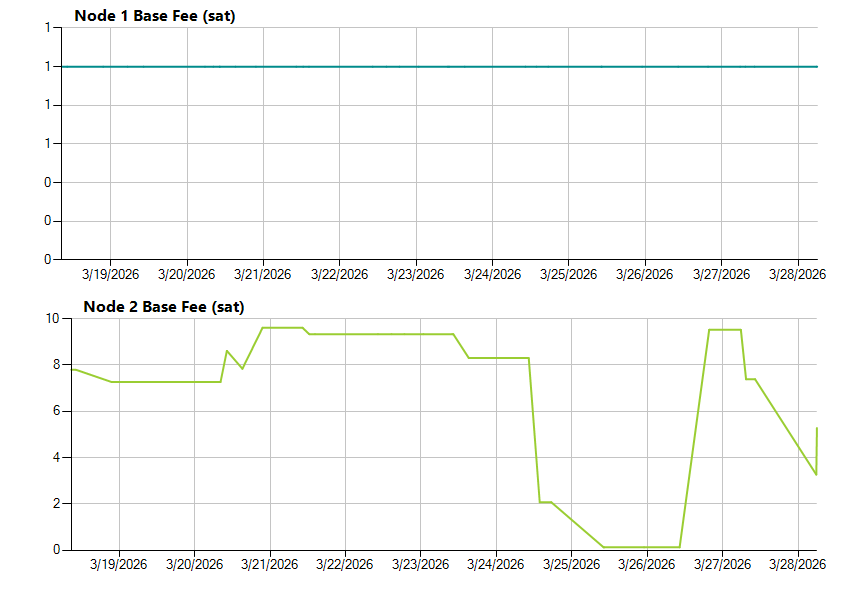
Task: Click 3/25/2026 date under Node 1 chart
Action: 569,274
